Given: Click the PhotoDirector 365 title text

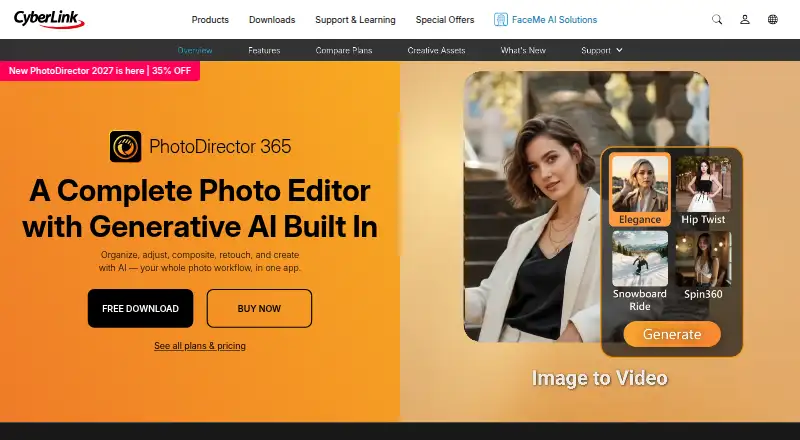Looking at the screenshot, I should pyautogui.click(x=220, y=146).
